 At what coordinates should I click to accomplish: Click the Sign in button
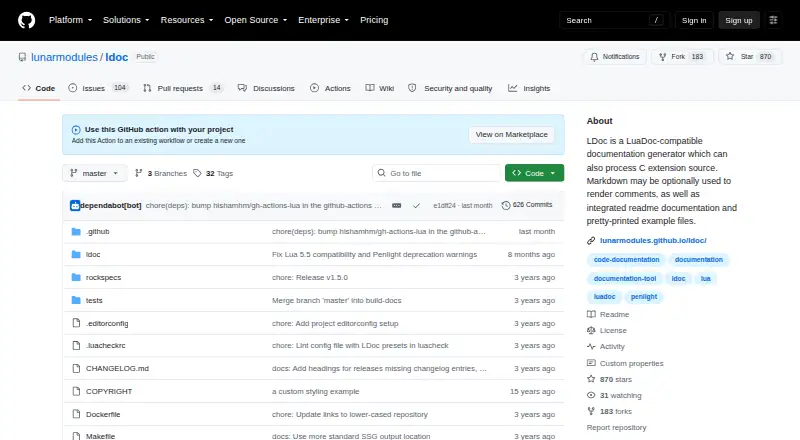point(694,20)
